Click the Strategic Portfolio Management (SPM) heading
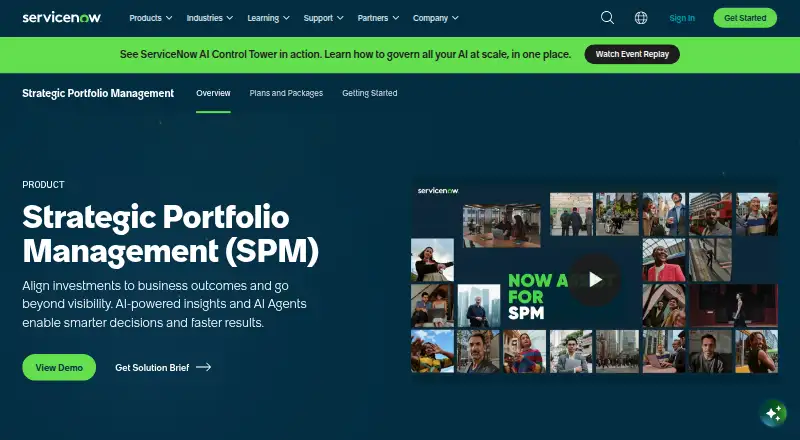Image resolution: width=800 pixels, height=440 pixels. tap(170, 235)
